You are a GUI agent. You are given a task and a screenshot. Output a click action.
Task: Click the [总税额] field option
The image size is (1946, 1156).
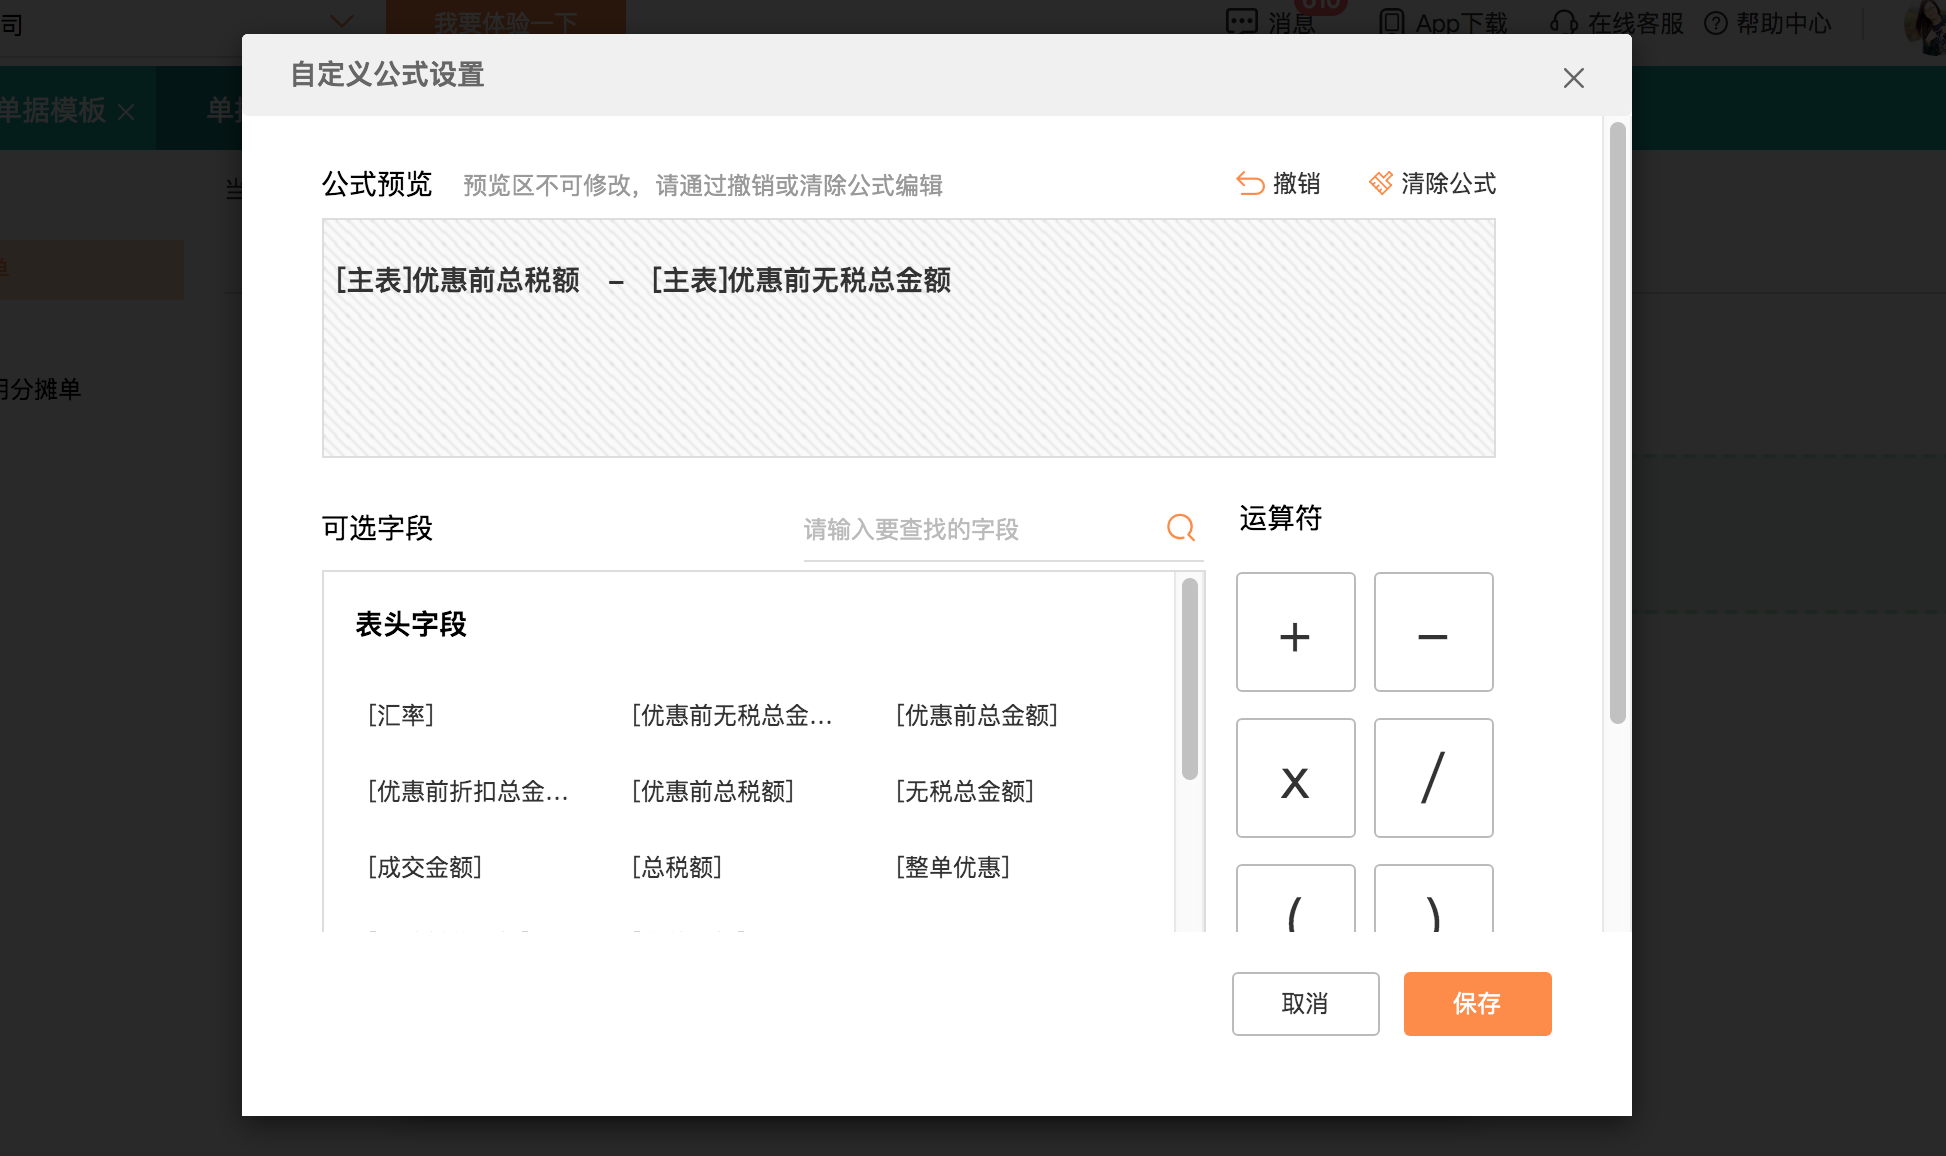tap(673, 867)
